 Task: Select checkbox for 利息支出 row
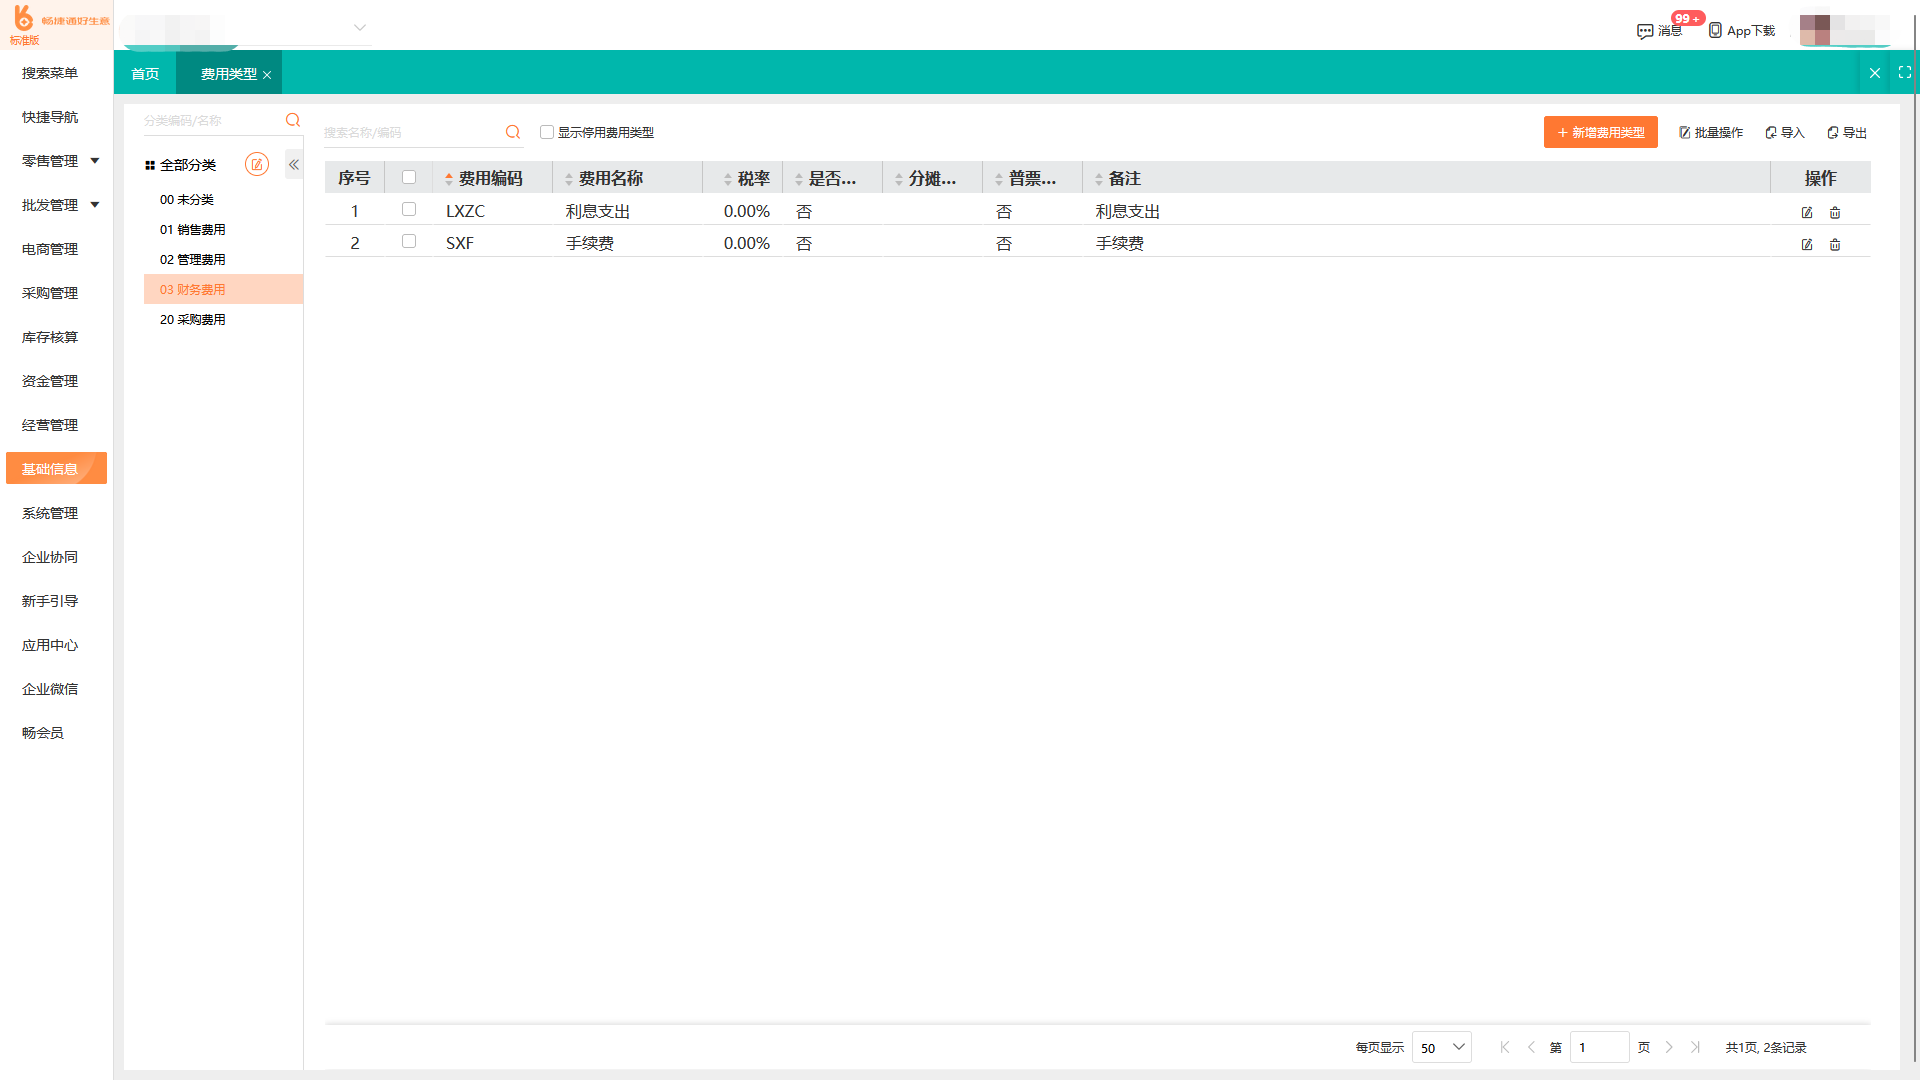pos(407,210)
